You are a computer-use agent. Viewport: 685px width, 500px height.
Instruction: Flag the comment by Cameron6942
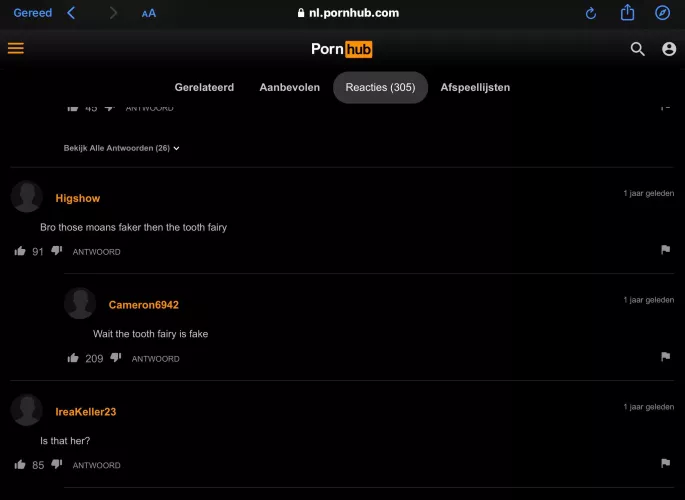[x=665, y=357]
